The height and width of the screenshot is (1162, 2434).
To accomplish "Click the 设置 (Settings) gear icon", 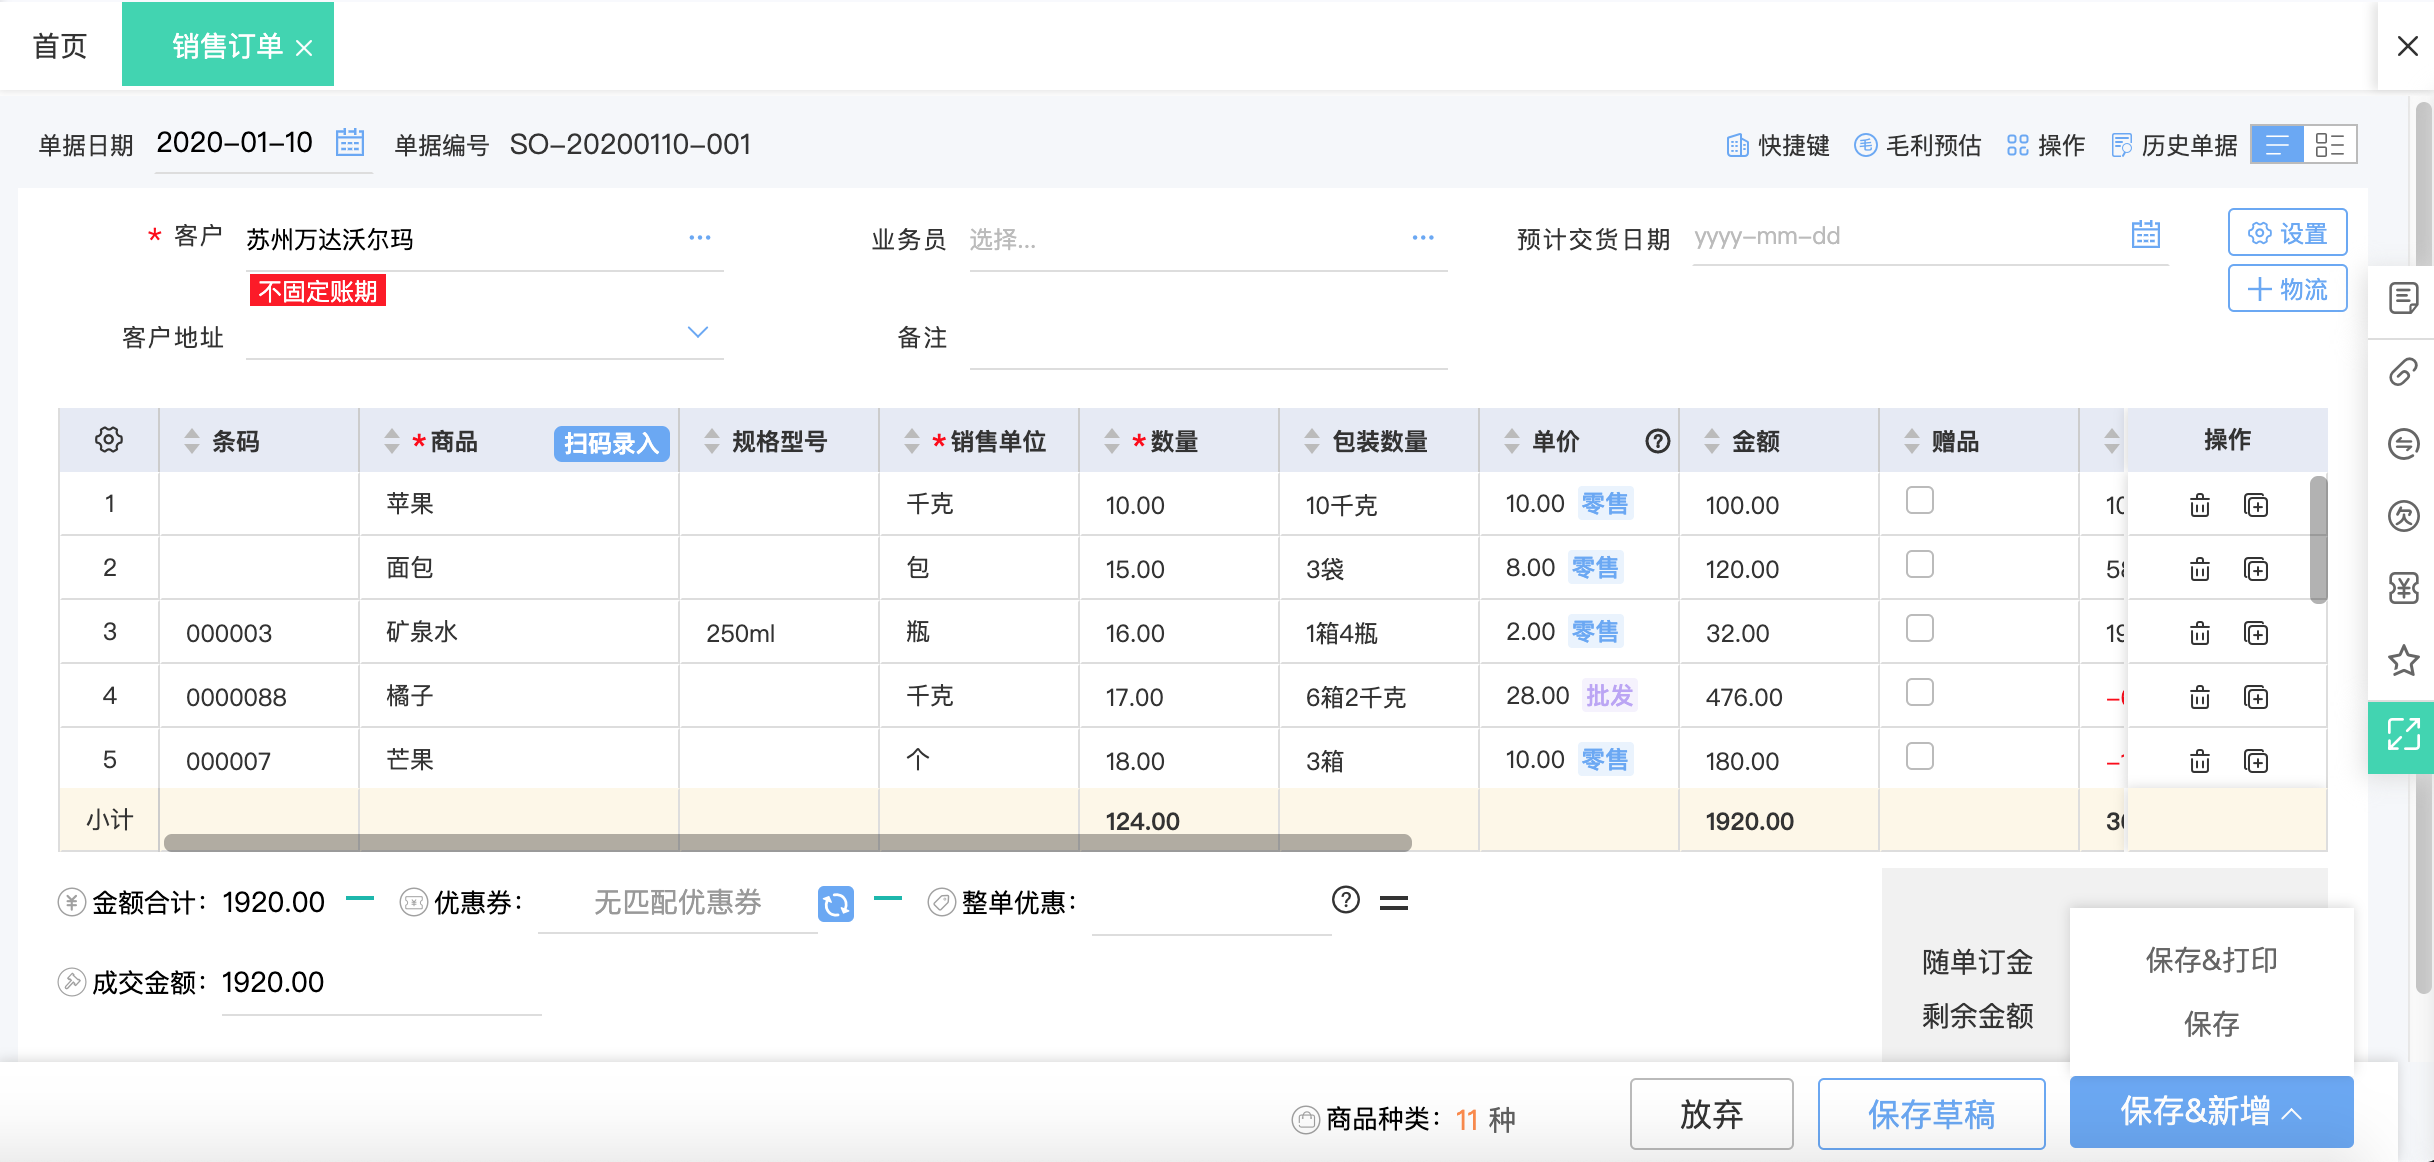I will click(x=2283, y=236).
